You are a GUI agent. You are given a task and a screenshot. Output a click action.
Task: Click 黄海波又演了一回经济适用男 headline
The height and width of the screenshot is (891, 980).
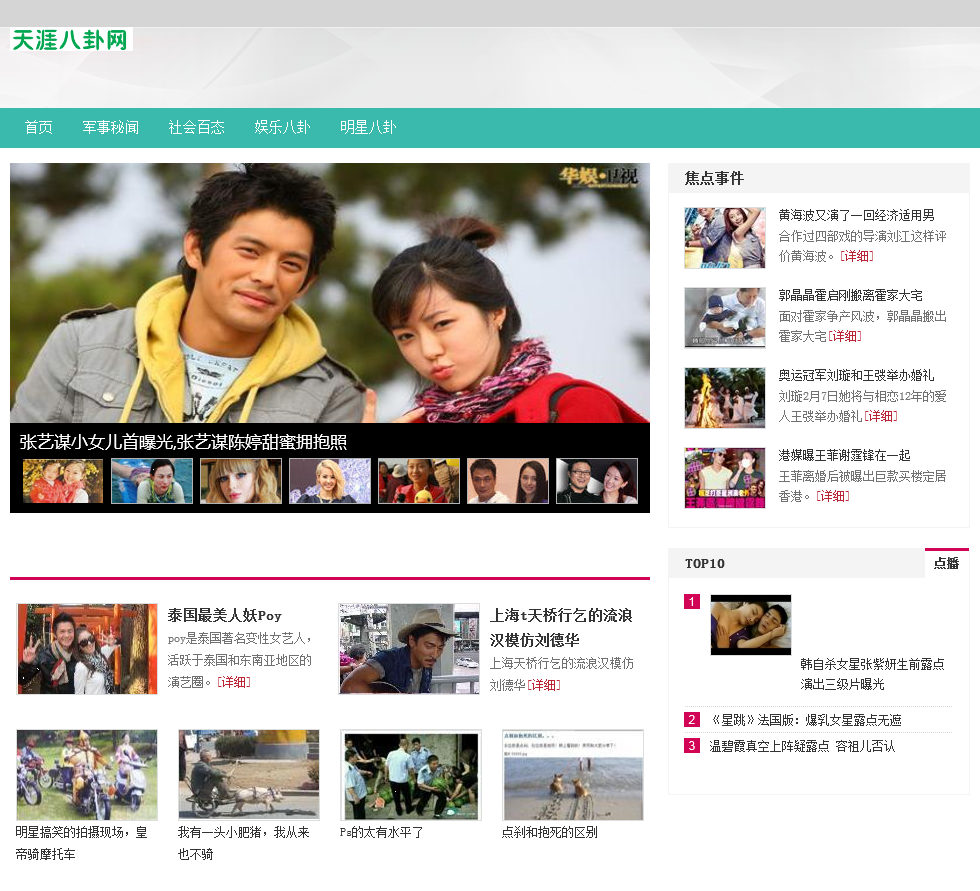click(856, 215)
